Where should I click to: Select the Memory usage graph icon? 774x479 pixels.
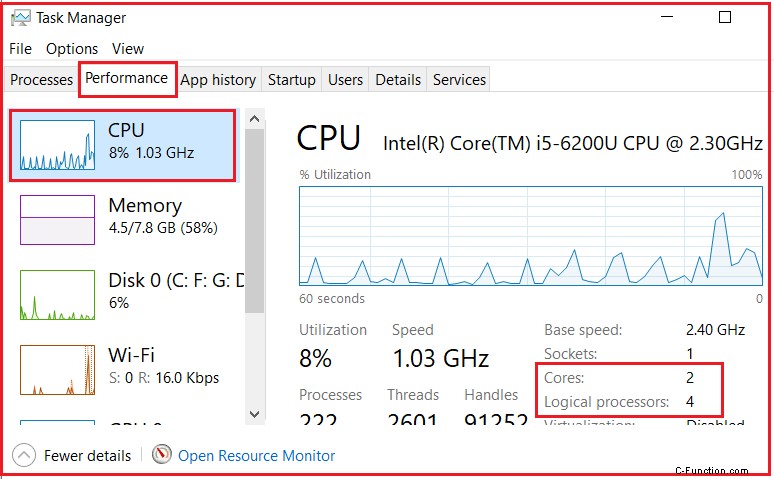(x=57, y=219)
